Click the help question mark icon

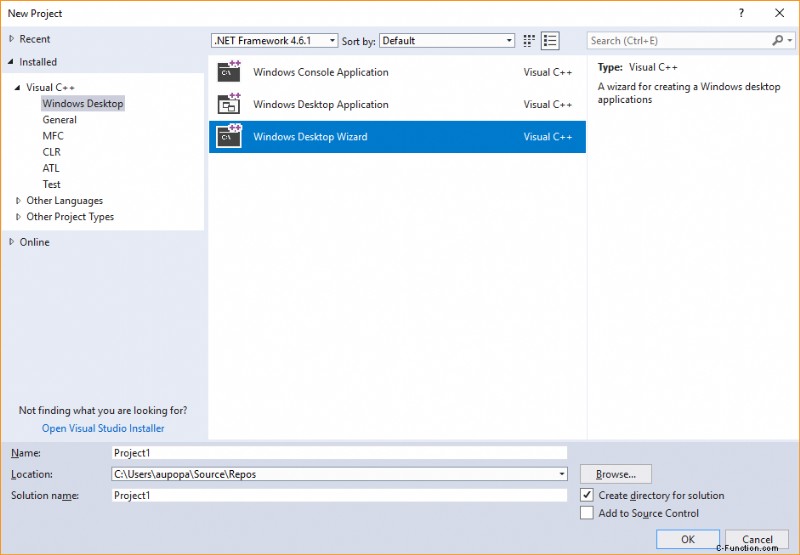click(x=741, y=13)
